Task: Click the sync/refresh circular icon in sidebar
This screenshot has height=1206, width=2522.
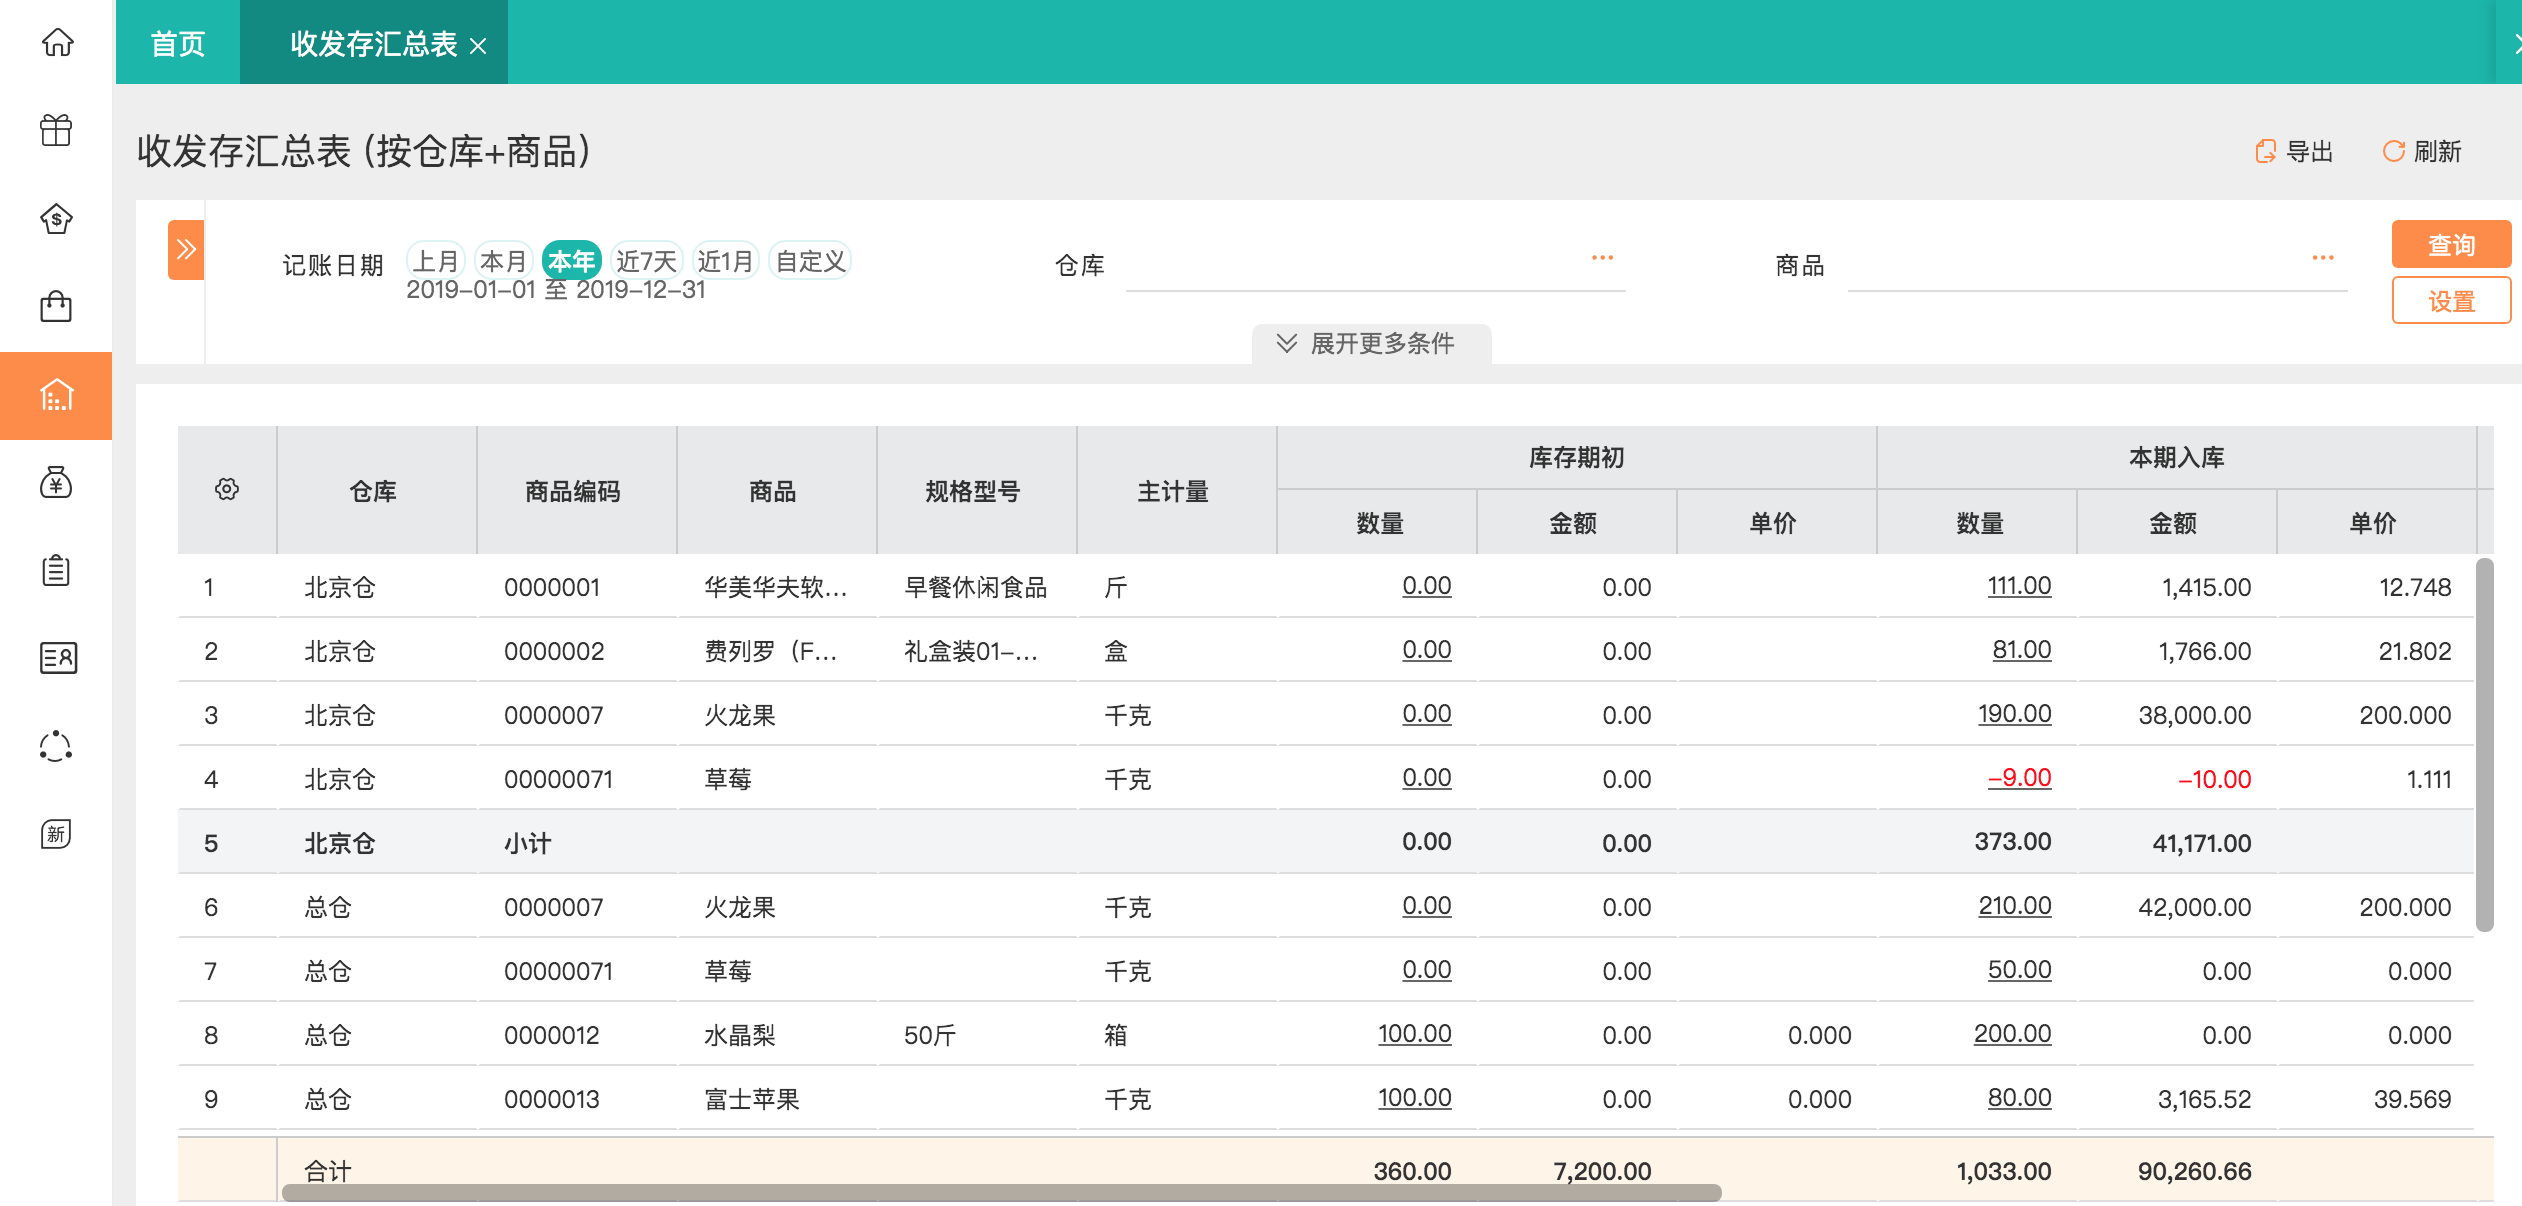Action: (55, 745)
